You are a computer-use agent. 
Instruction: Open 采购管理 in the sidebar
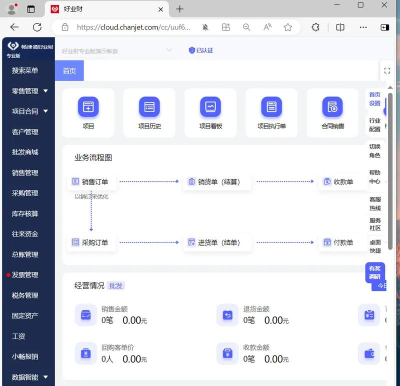tap(25, 193)
